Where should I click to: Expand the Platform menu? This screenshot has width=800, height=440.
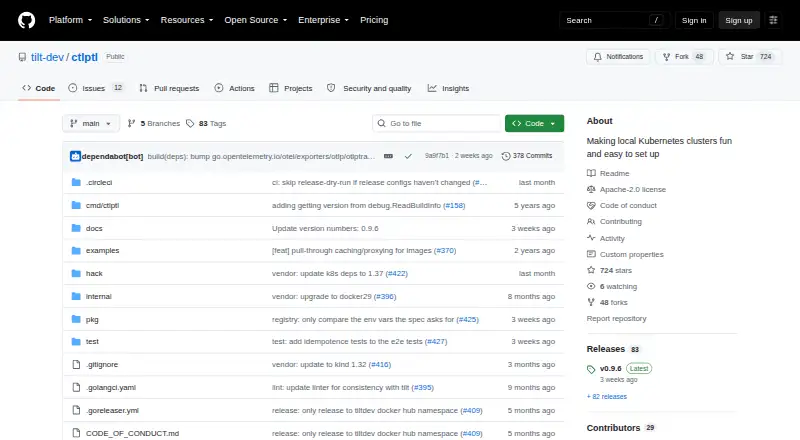pos(70,20)
